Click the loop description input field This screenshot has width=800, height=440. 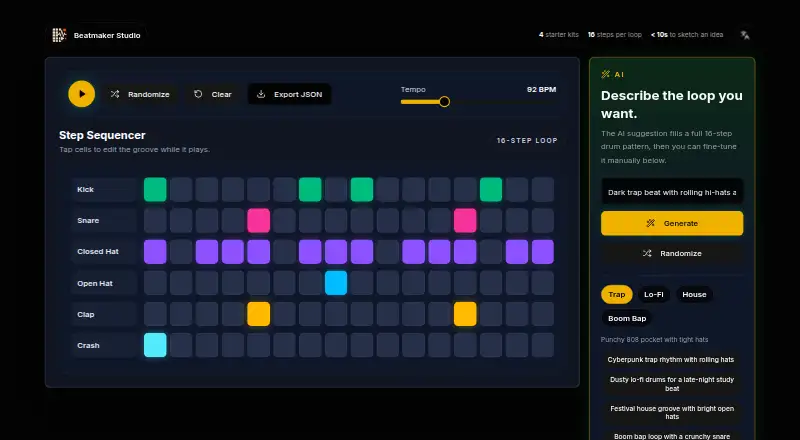672,192
